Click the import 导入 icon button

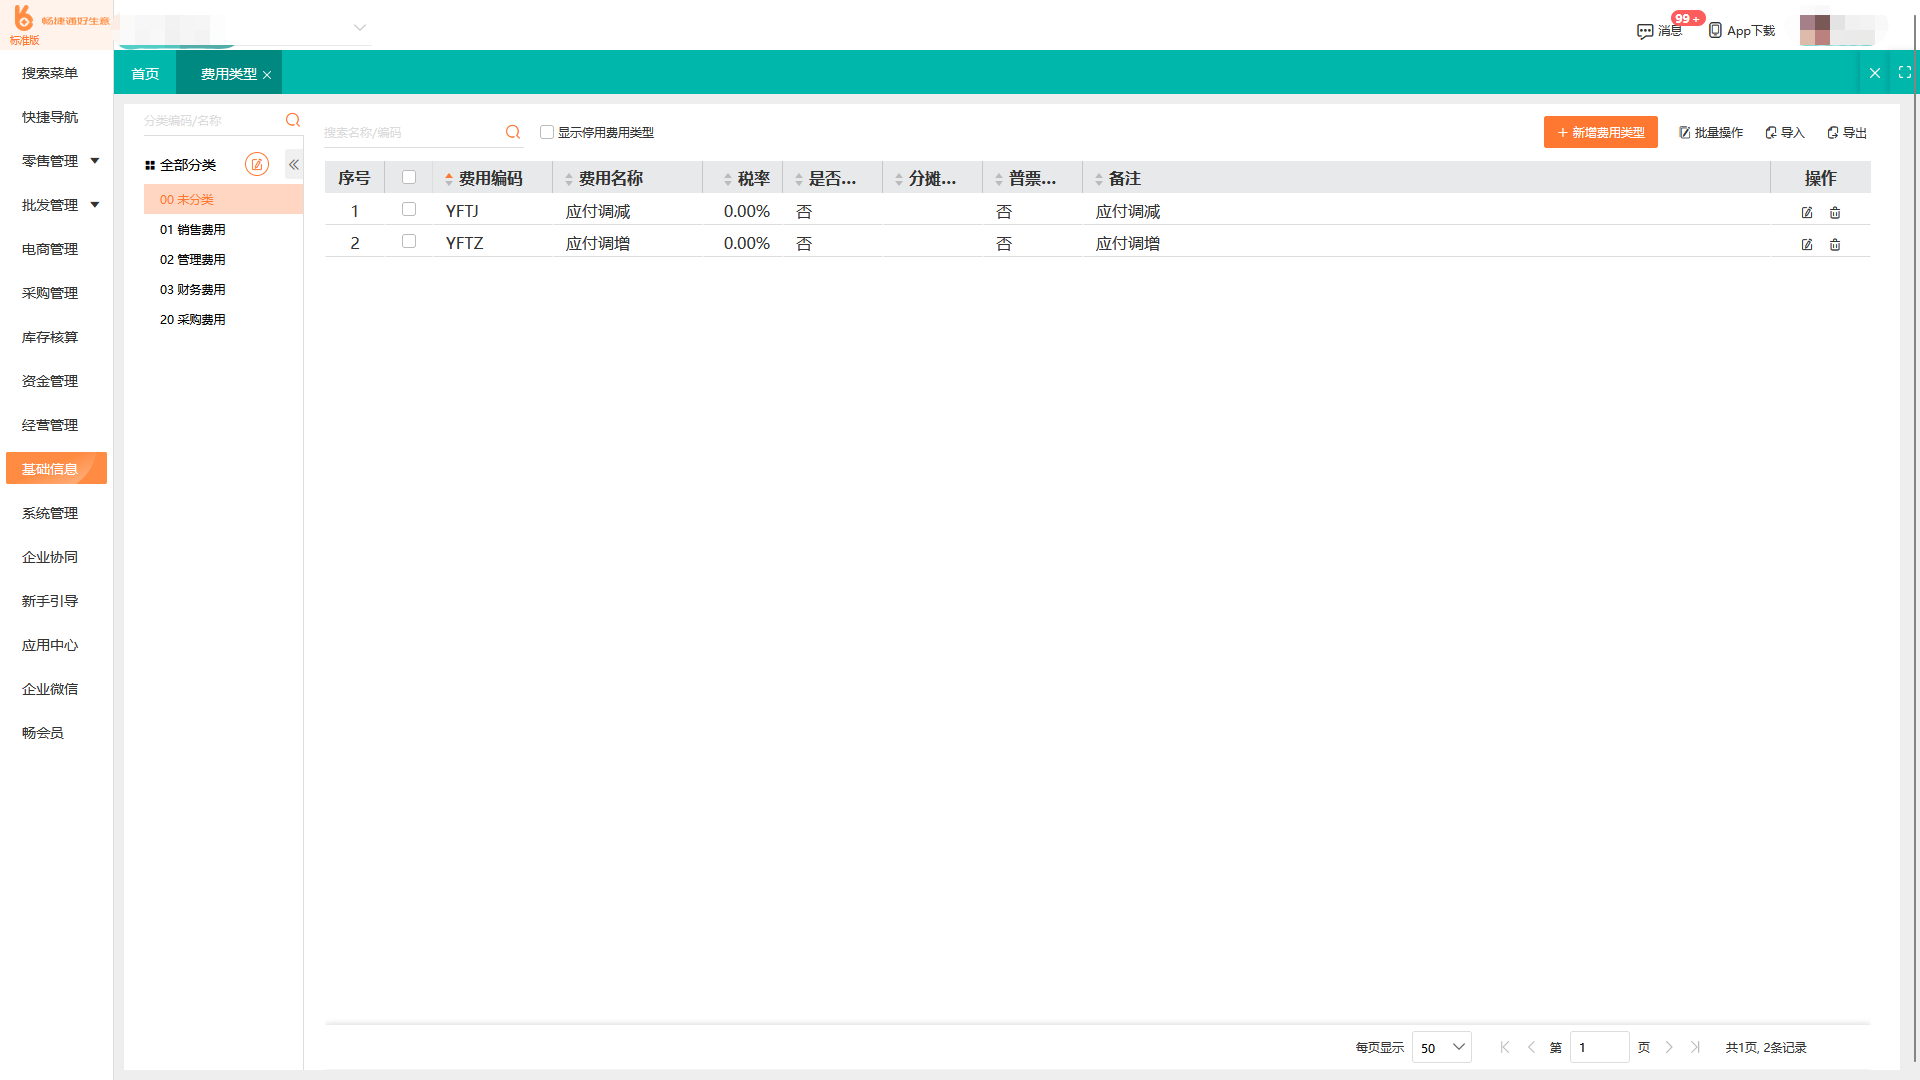pyautogui.click(x=1785, y=131)
